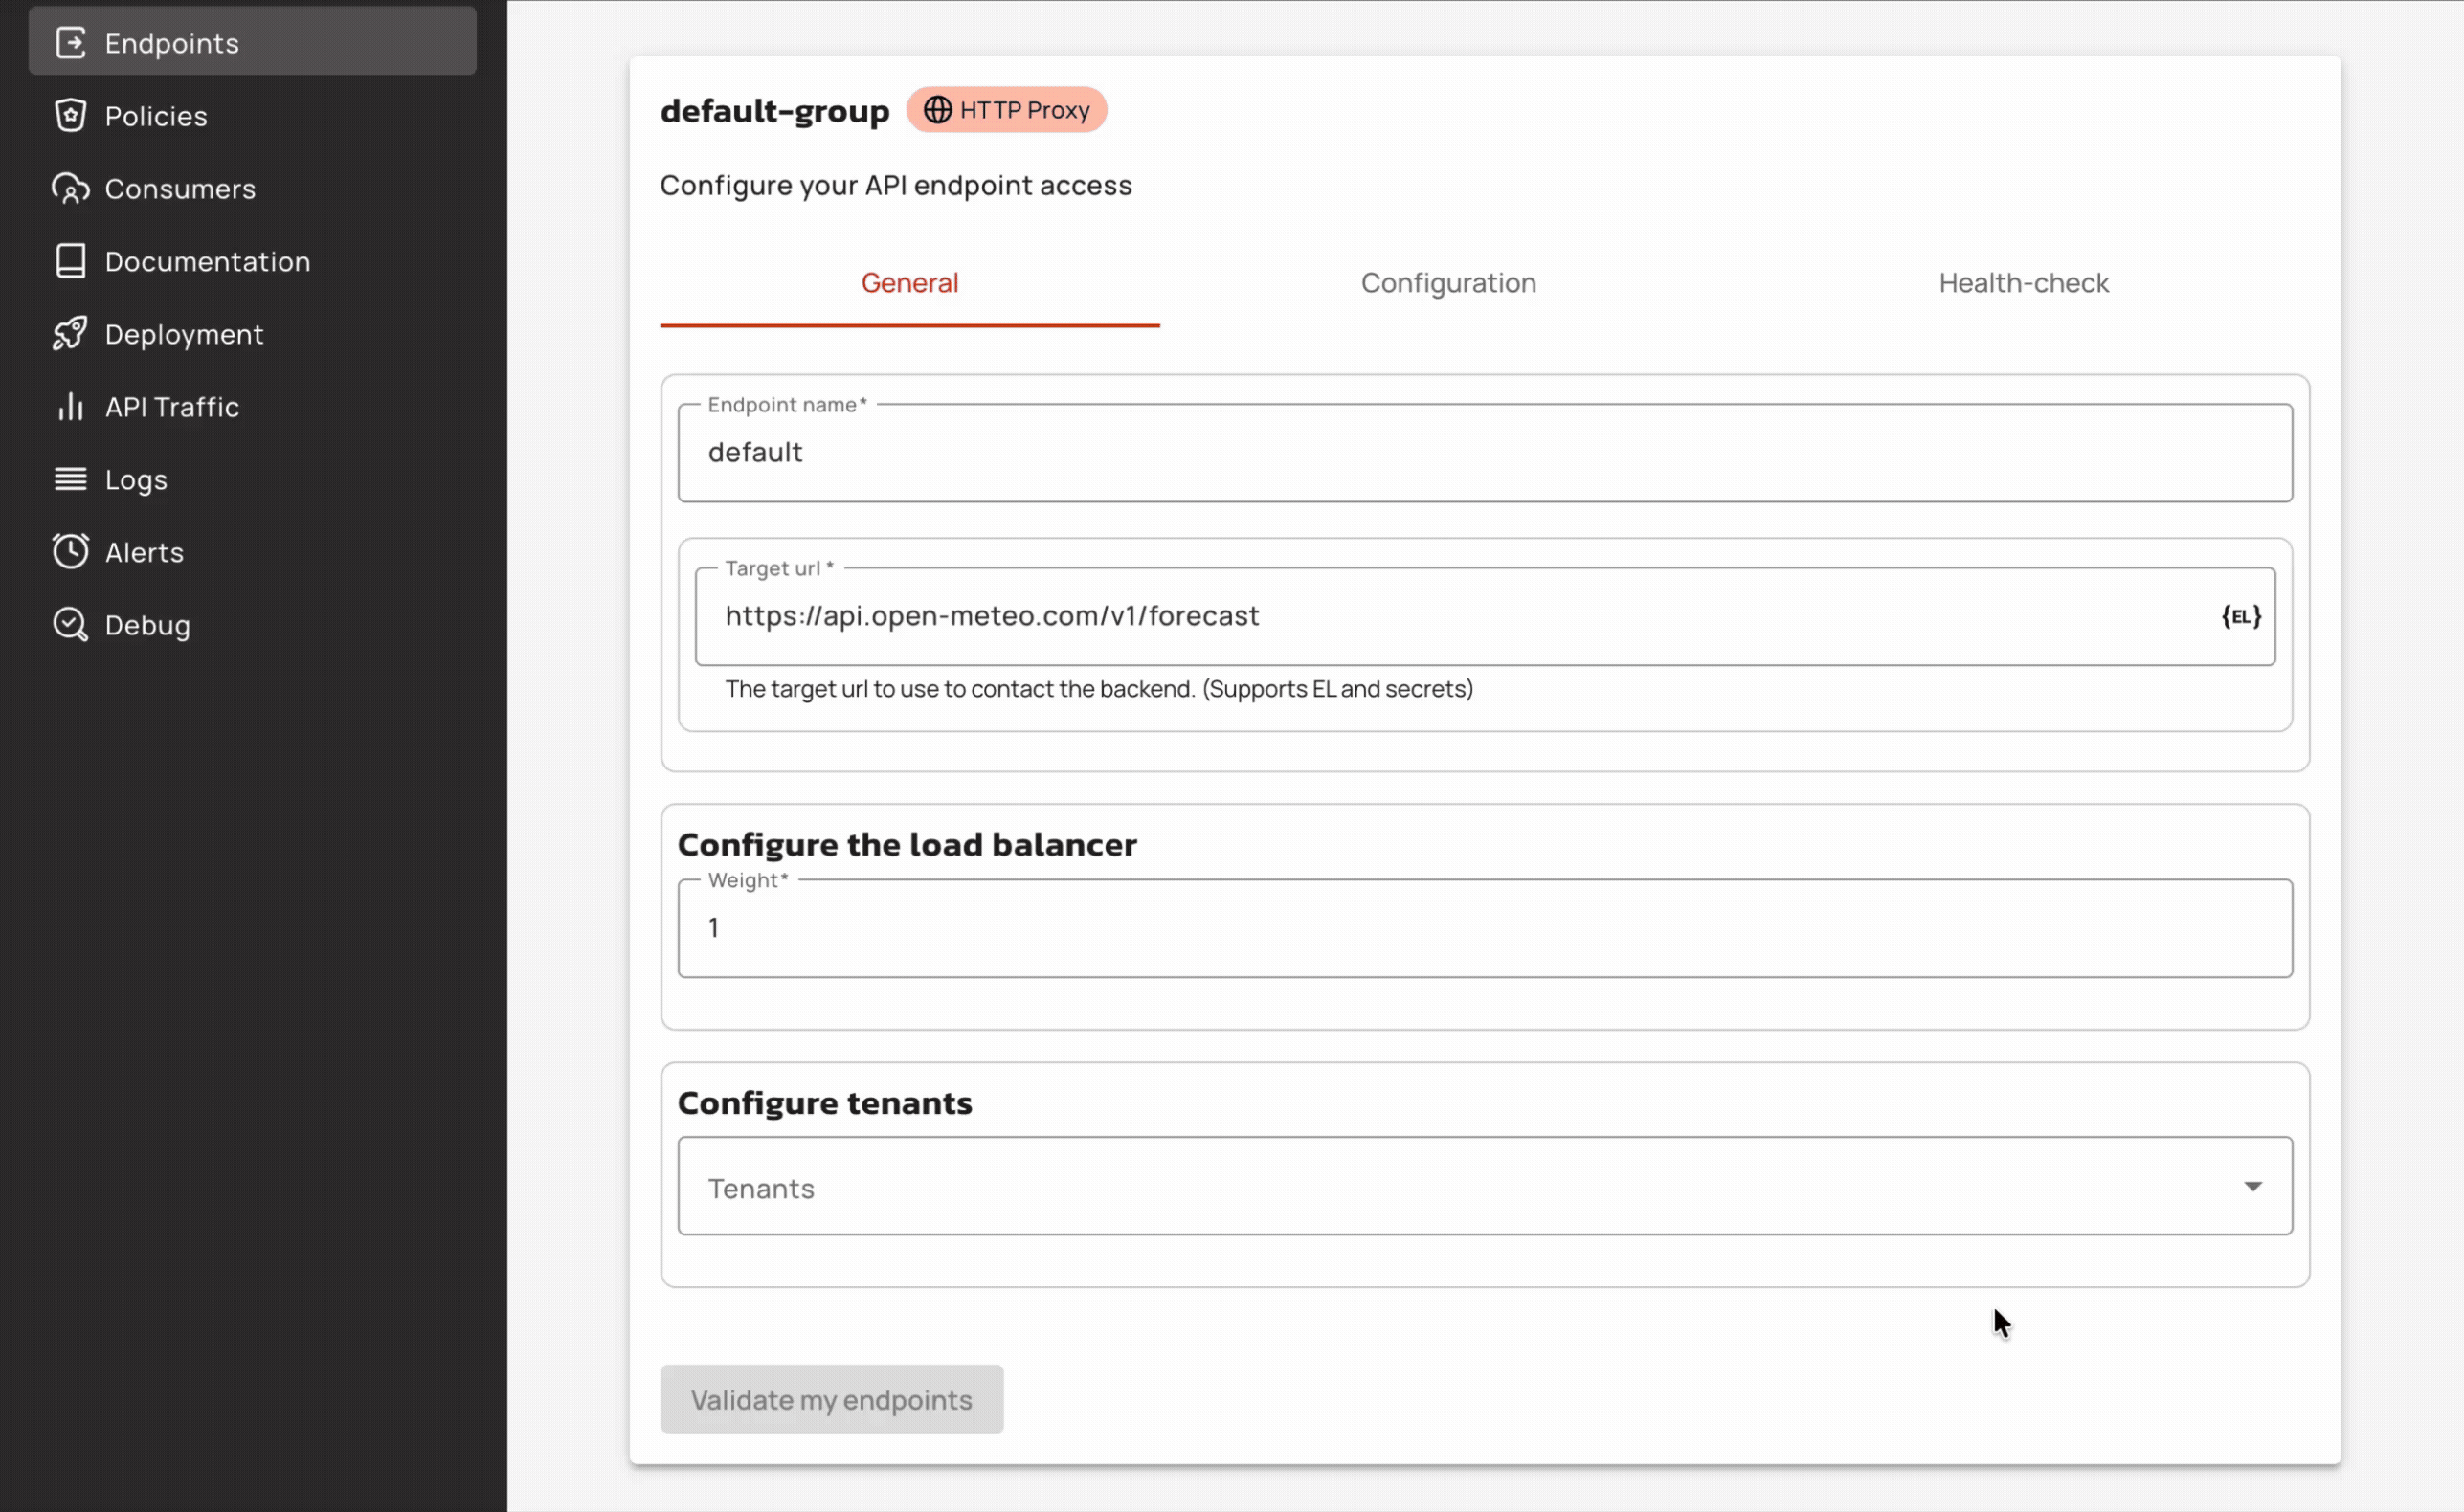Click the Debug magnifier icon
Screen dimensions: 2464x1512
[x=70, y=625]
